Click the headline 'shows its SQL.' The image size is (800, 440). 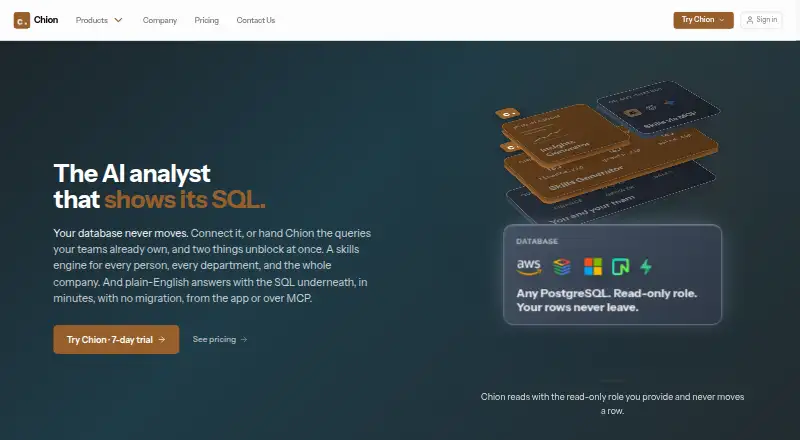click(x=185, y=199)
